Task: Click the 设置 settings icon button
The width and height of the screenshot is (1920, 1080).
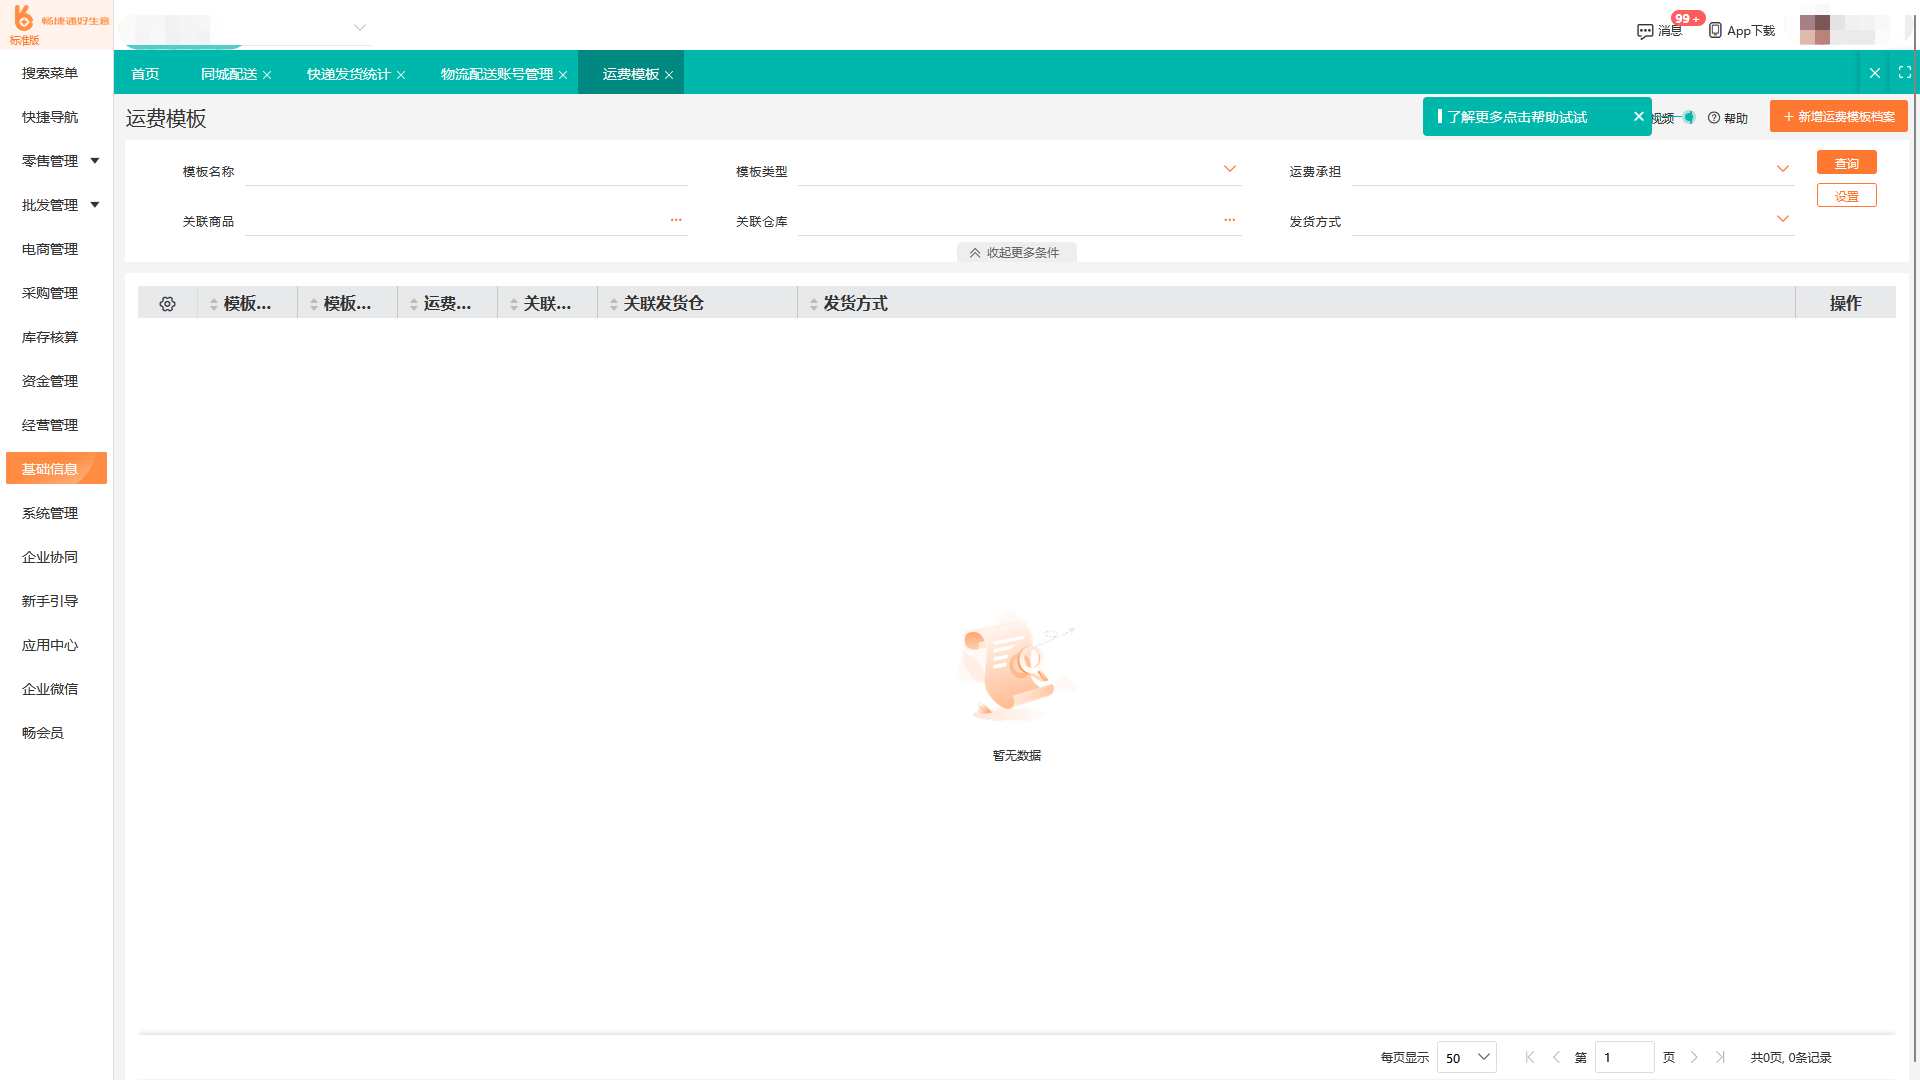Action: click(x=1846, y=195)
